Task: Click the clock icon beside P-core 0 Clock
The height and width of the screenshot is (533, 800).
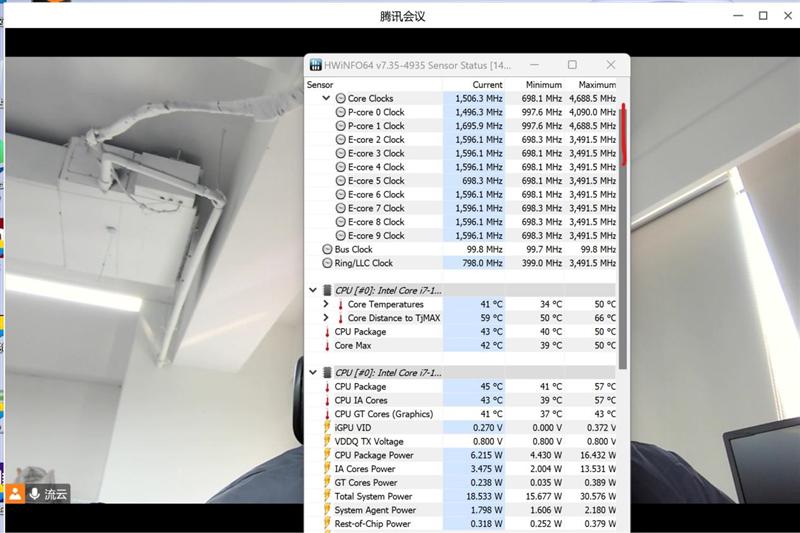Action: [x=340, y=113]
